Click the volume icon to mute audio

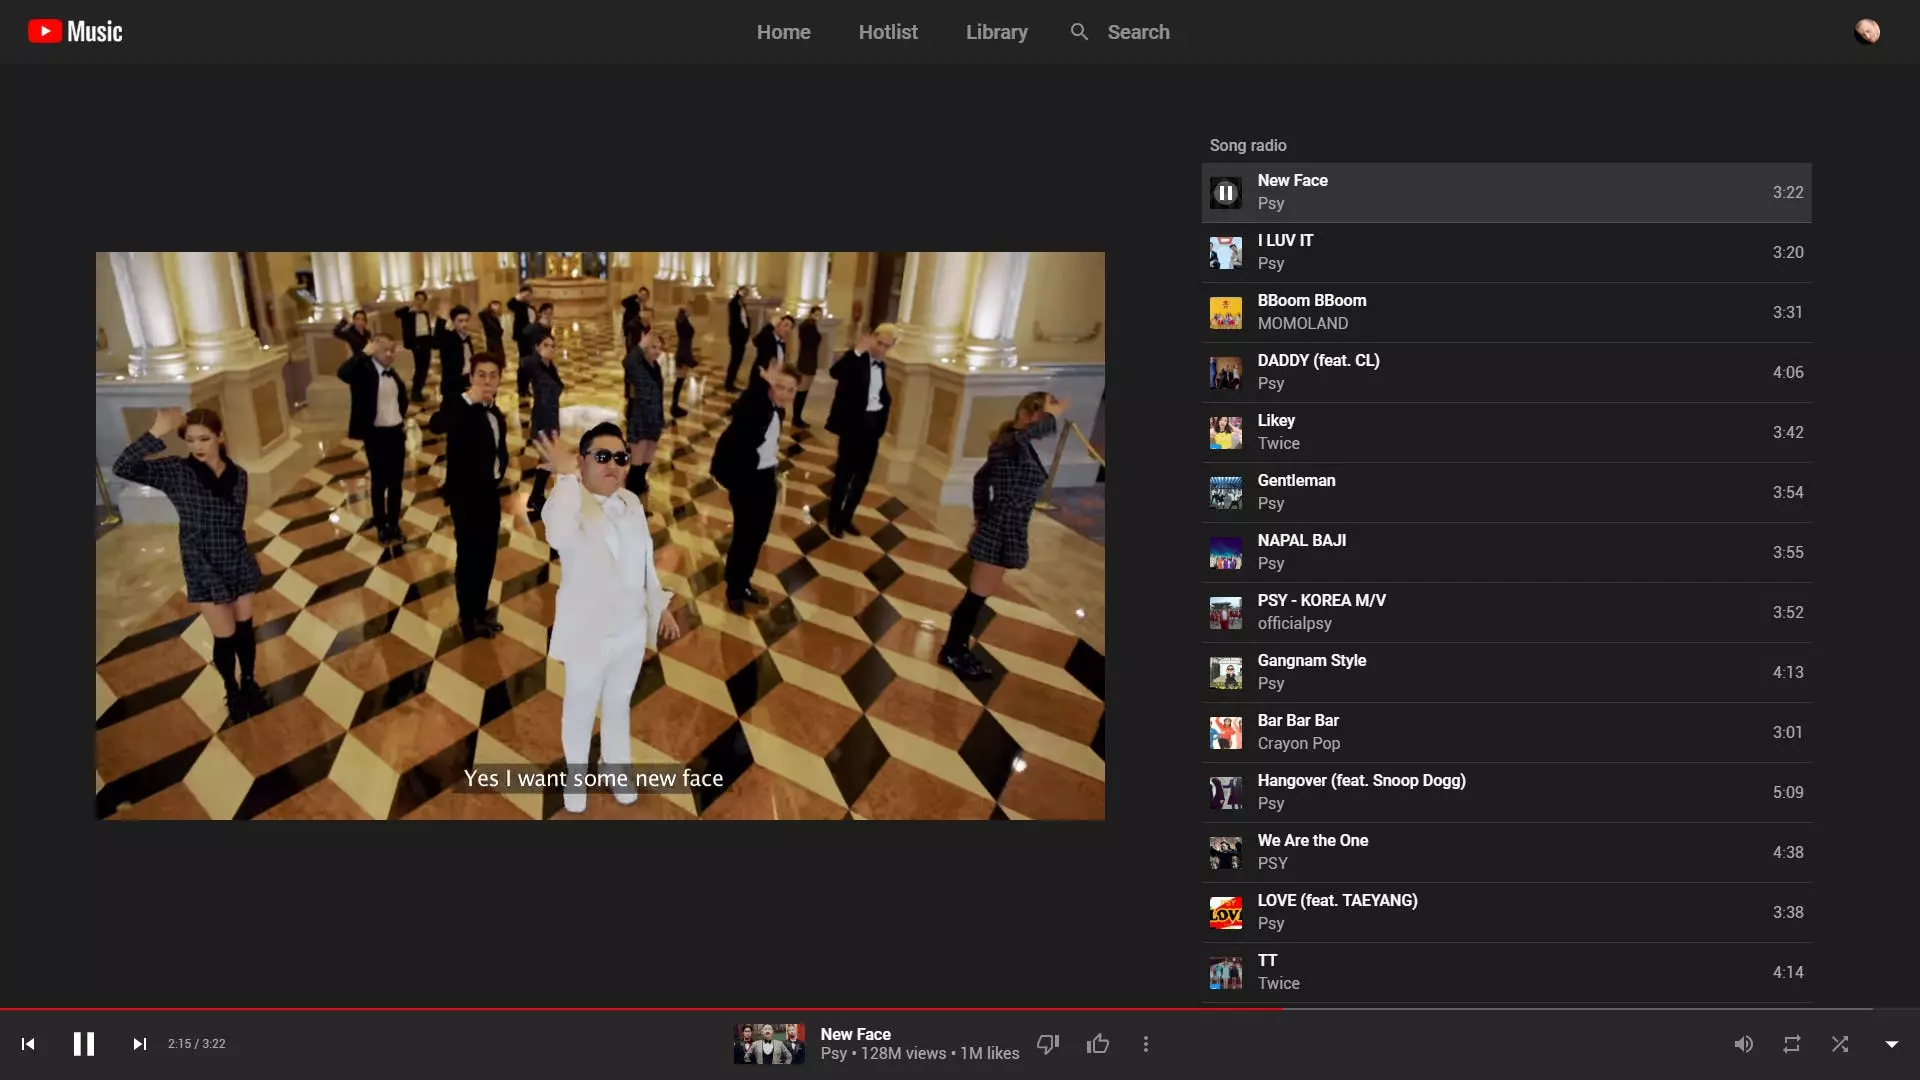pyautogui.click(x=1742, y=1043)
